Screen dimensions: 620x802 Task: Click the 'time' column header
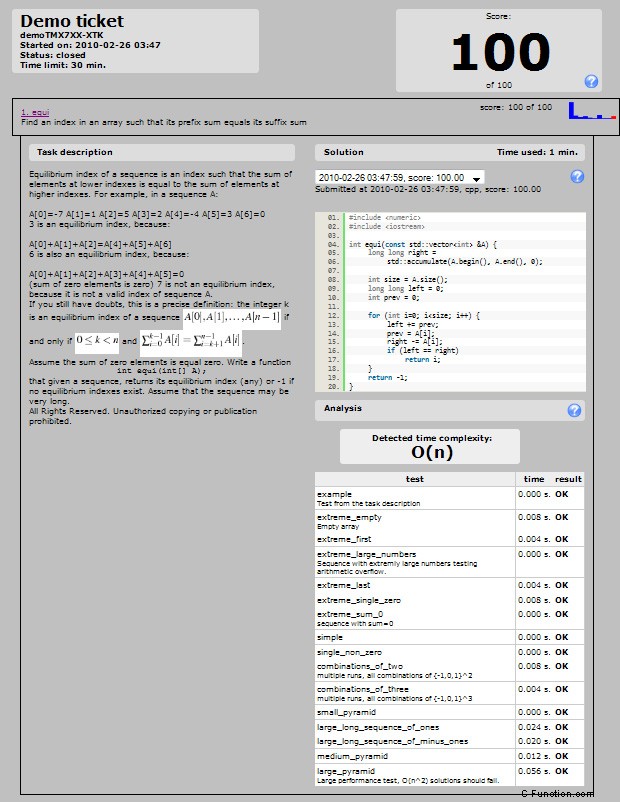(534, 479)
